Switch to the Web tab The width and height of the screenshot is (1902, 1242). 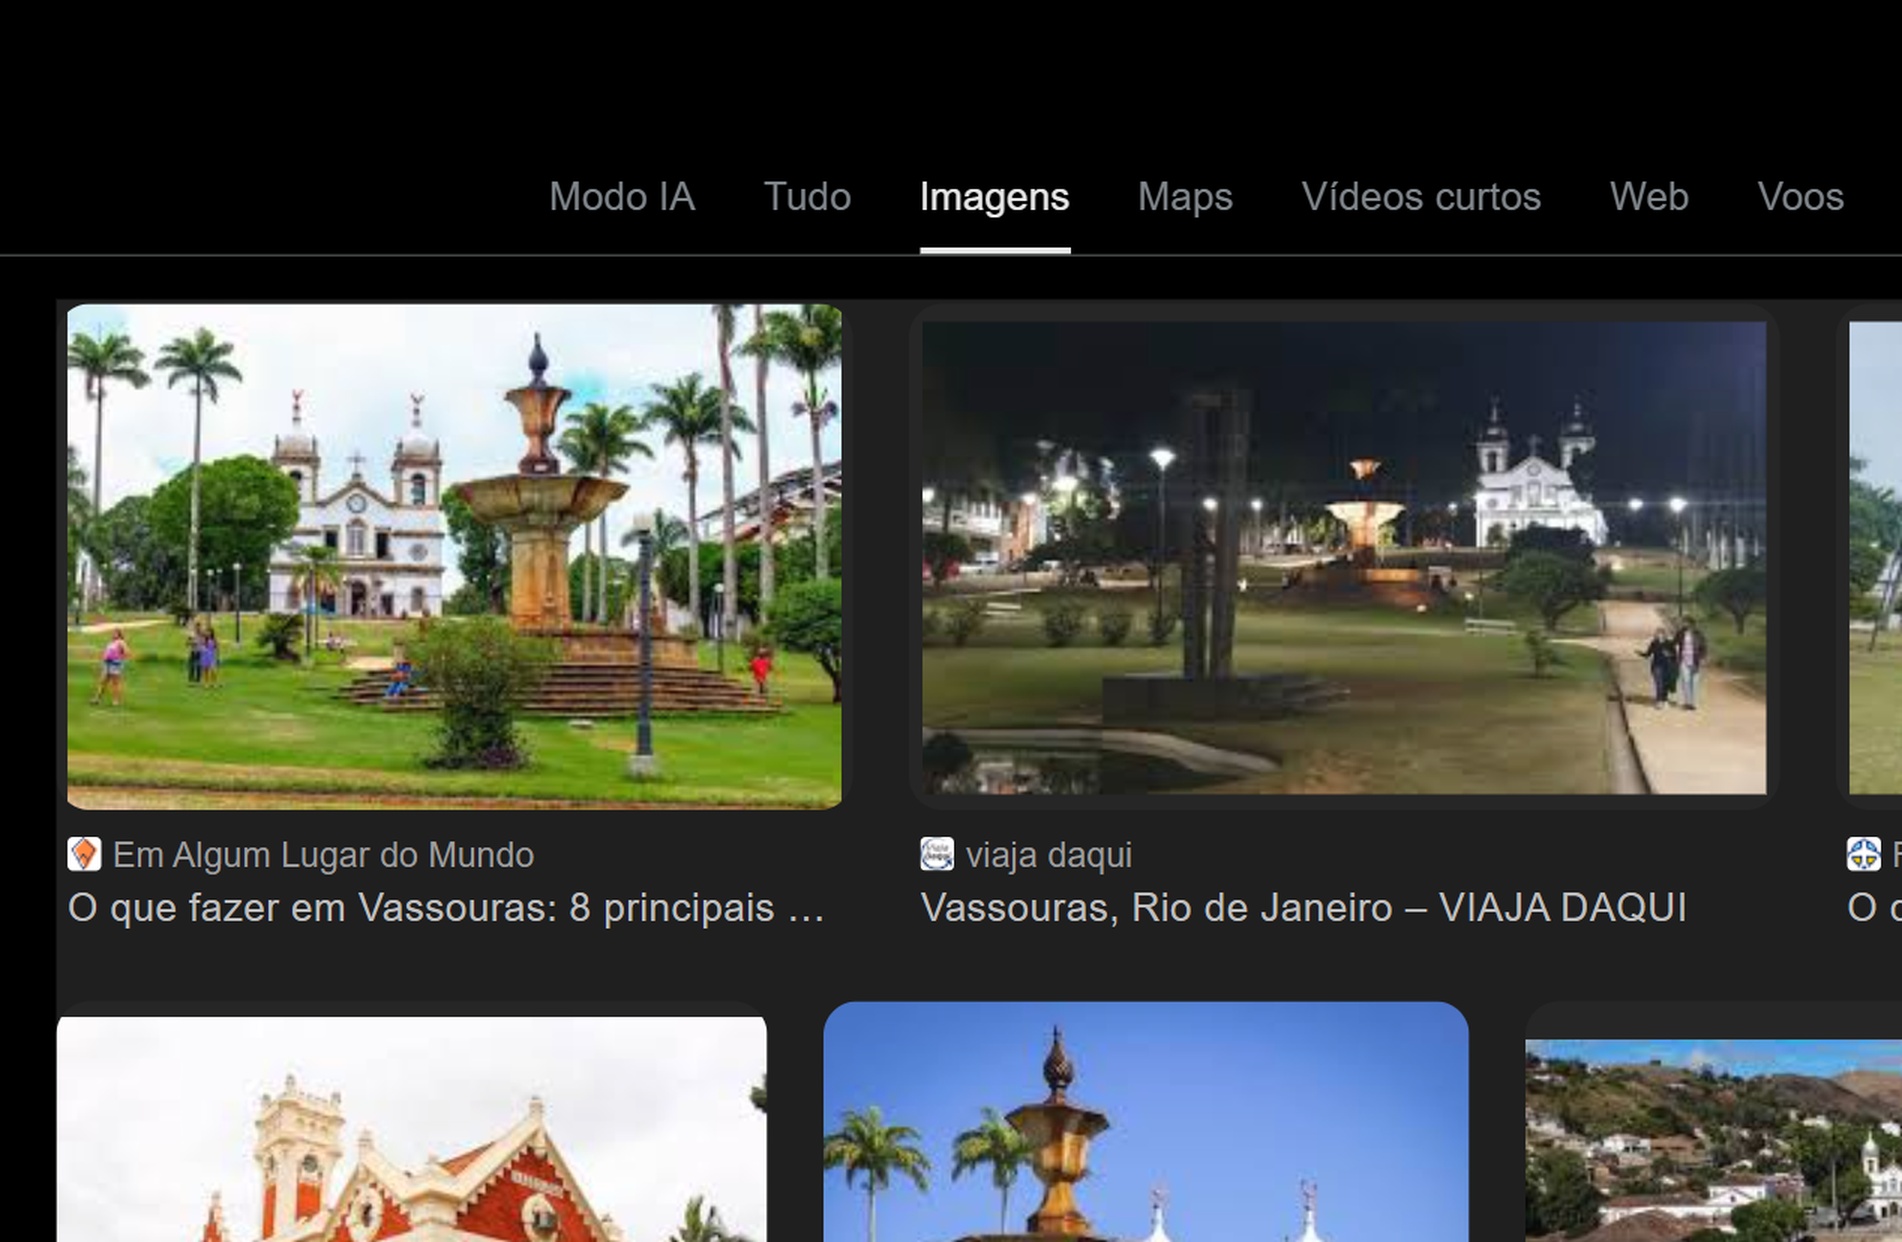pyautogui.click(x=1648, y=197)
